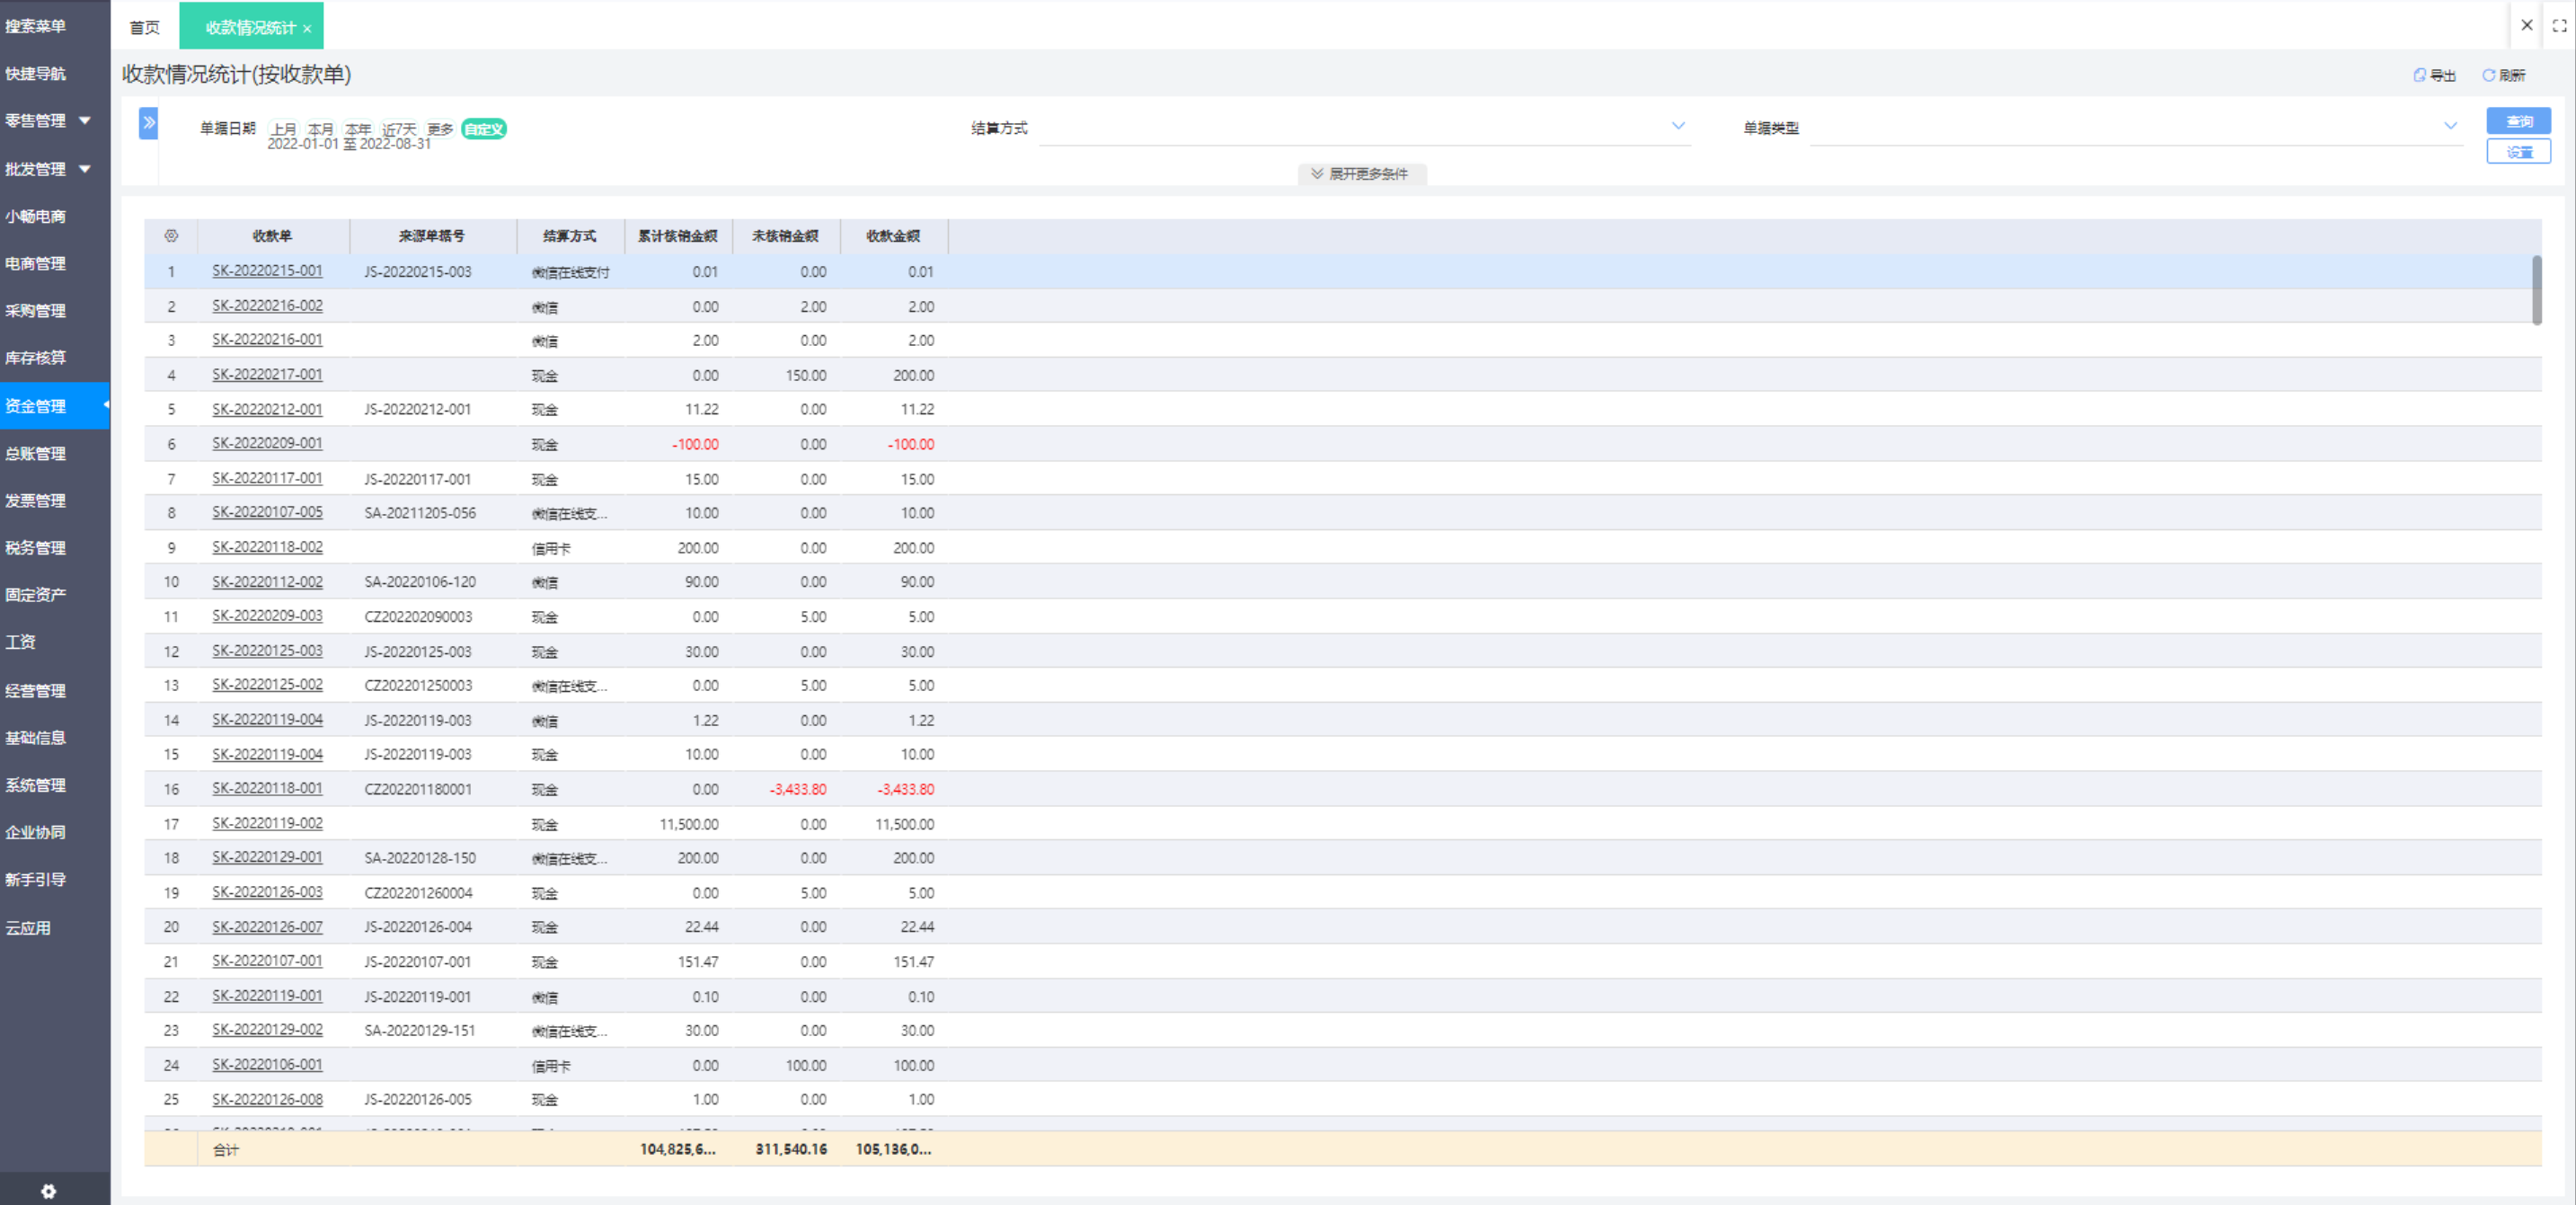Image resolution: width=2576 pixels, height=1205 pixels.
Task: Click the blue navigation arrow icon left
Action: [x=148, y=123]
